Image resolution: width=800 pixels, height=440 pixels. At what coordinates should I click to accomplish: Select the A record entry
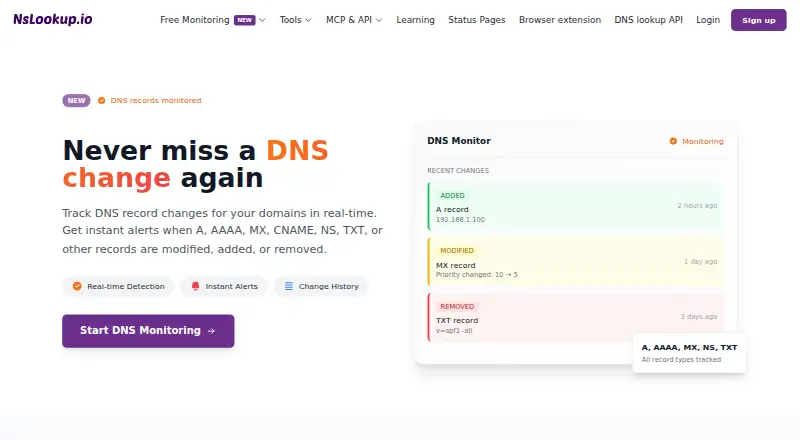tap(576, 206)
